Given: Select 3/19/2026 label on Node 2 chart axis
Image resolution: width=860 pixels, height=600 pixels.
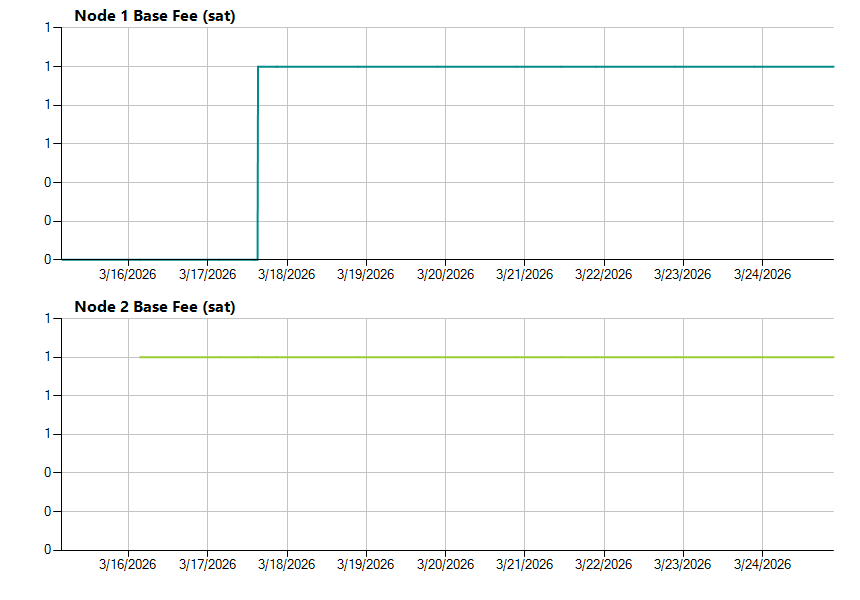Looking at the screenshot, I should pyautogui.click(x=366, y=564).
